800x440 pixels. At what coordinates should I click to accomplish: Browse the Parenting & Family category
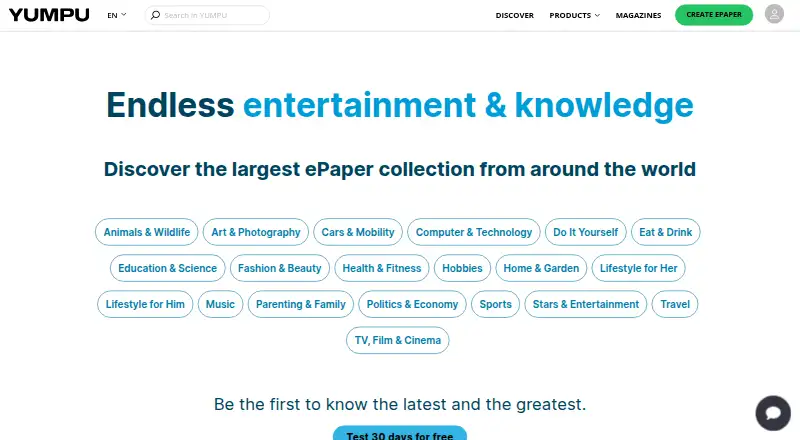(301, 304)
